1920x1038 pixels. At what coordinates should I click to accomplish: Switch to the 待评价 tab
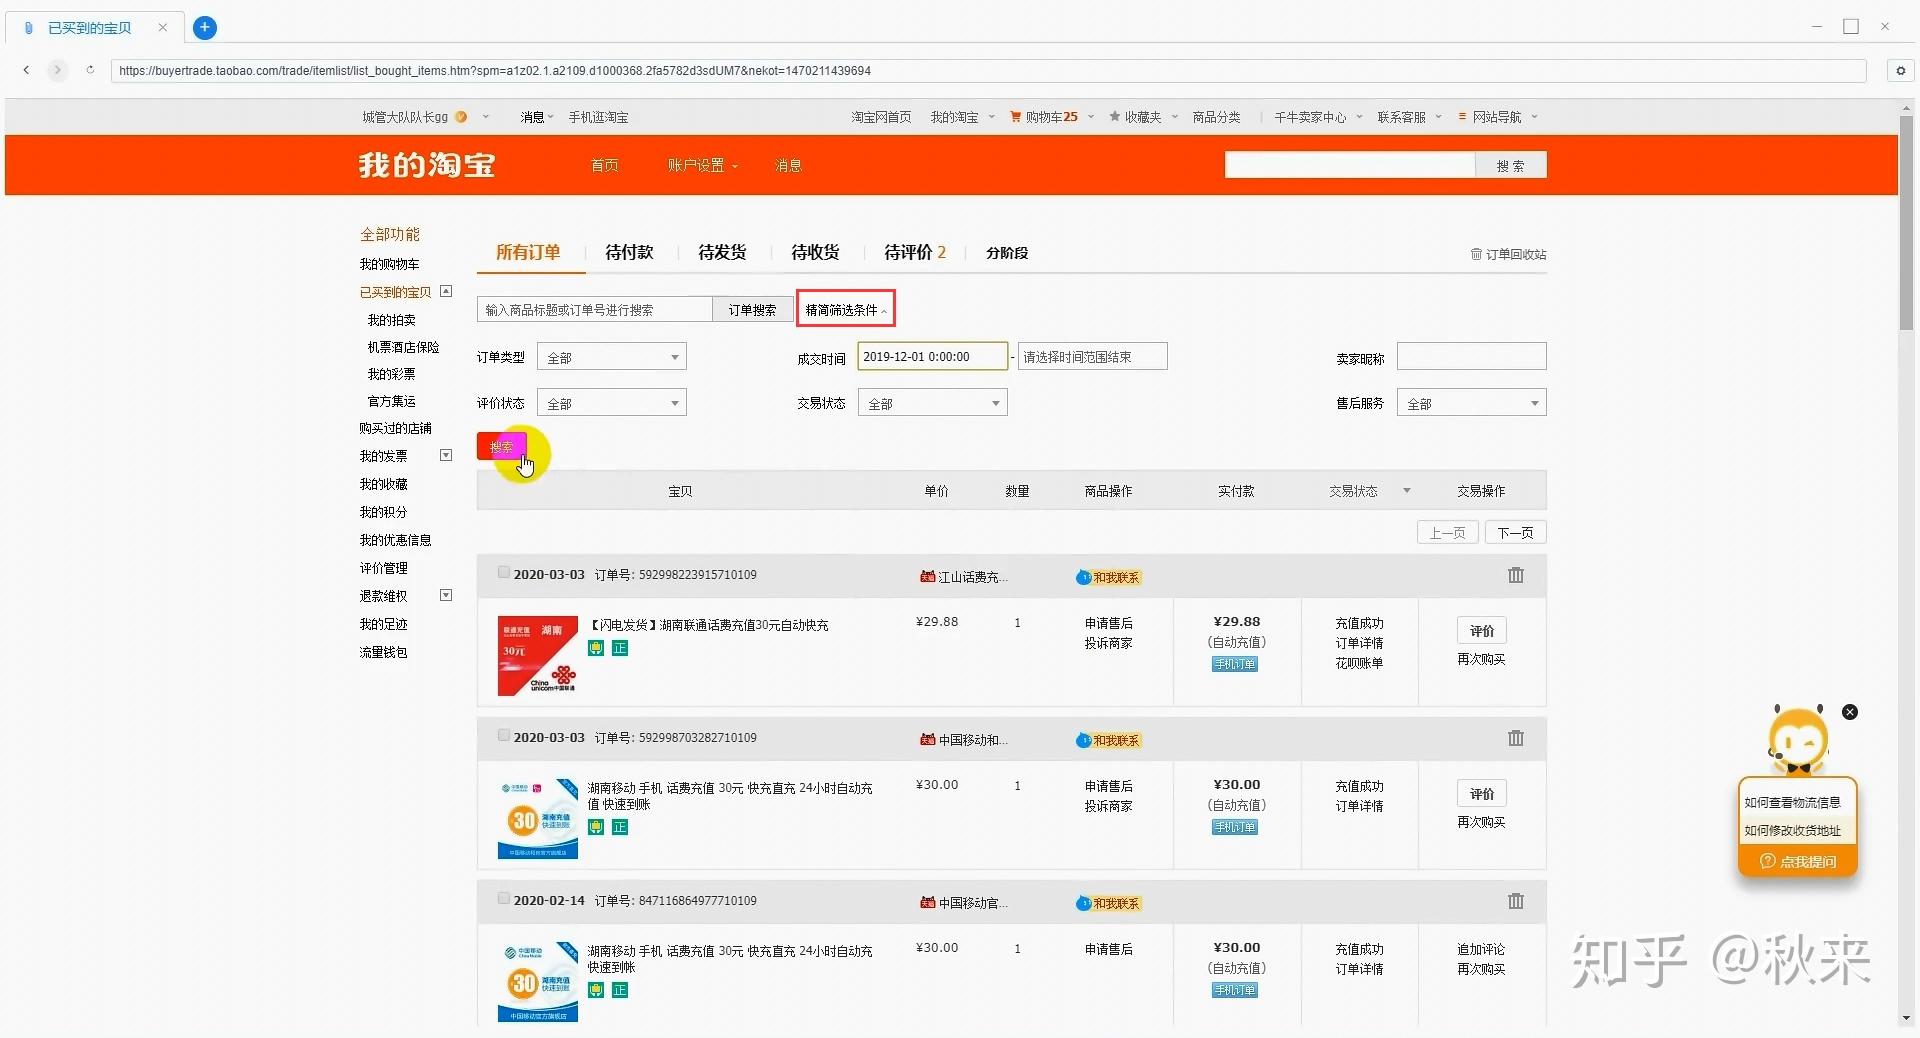(913, 252)
